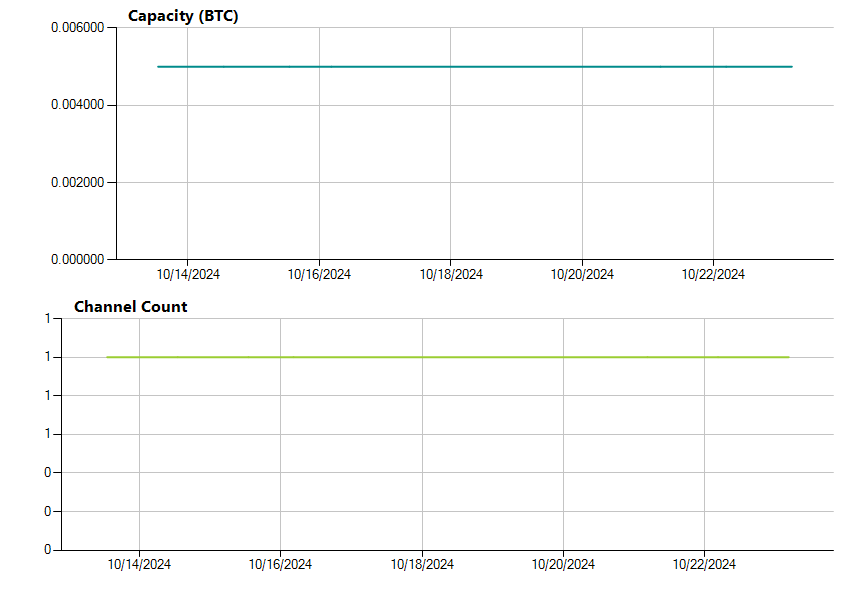The image size is (860, 600).
Task: Click the Capacity (BTC) chart title
Action: pyautogui.click(x=183, y=16)
